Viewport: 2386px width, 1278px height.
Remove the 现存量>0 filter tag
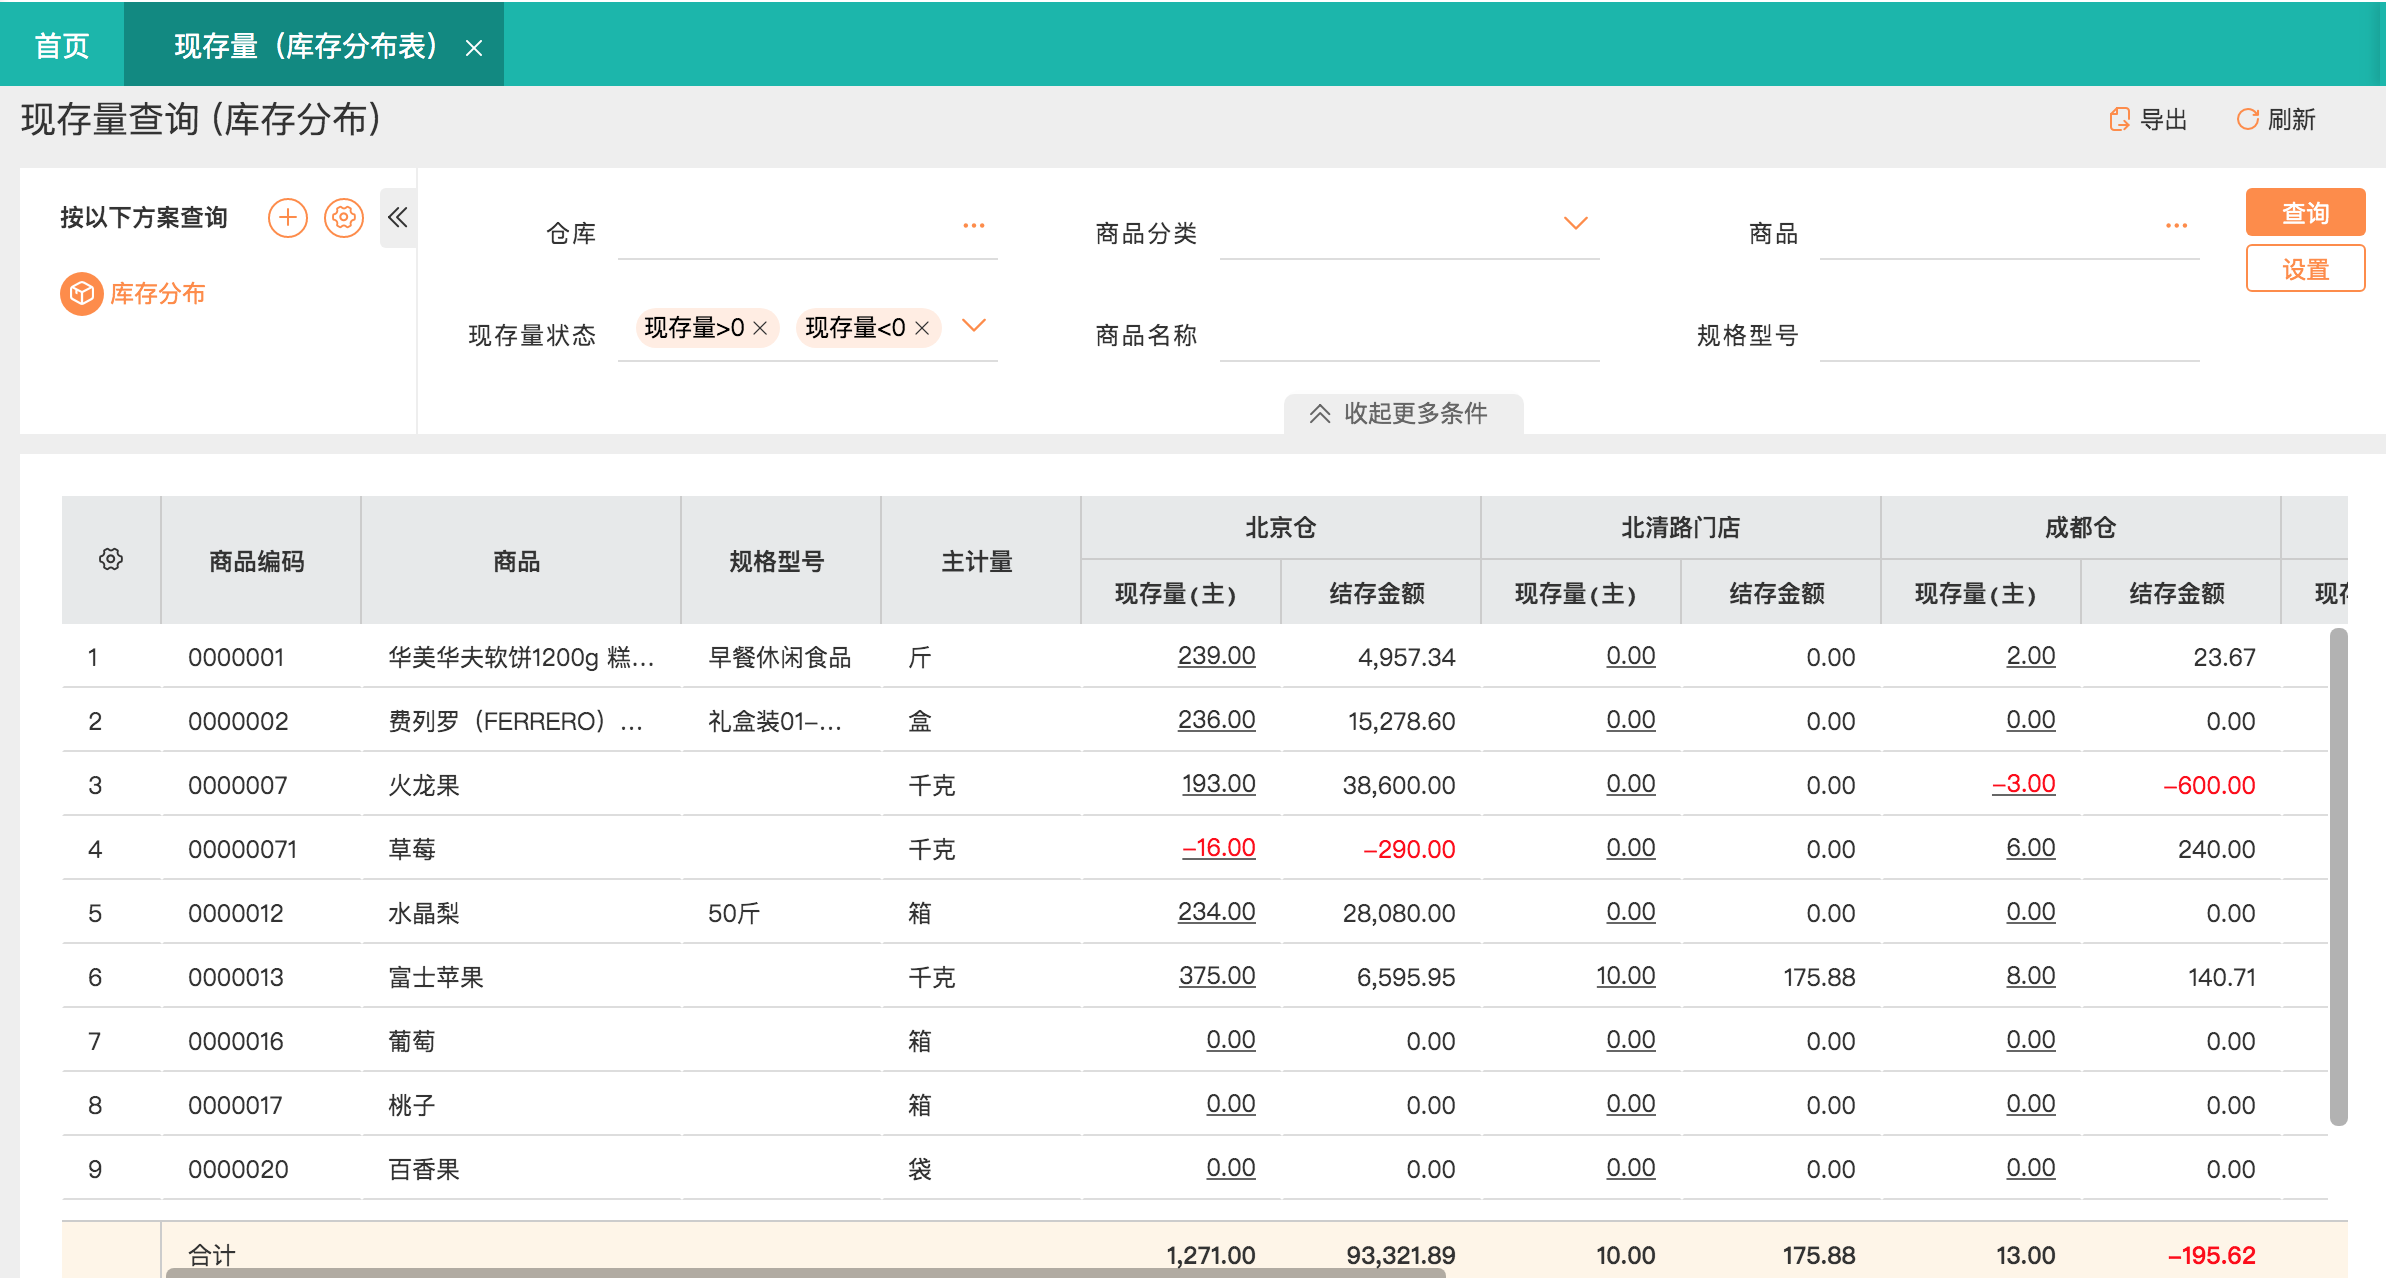click(759, 330)
